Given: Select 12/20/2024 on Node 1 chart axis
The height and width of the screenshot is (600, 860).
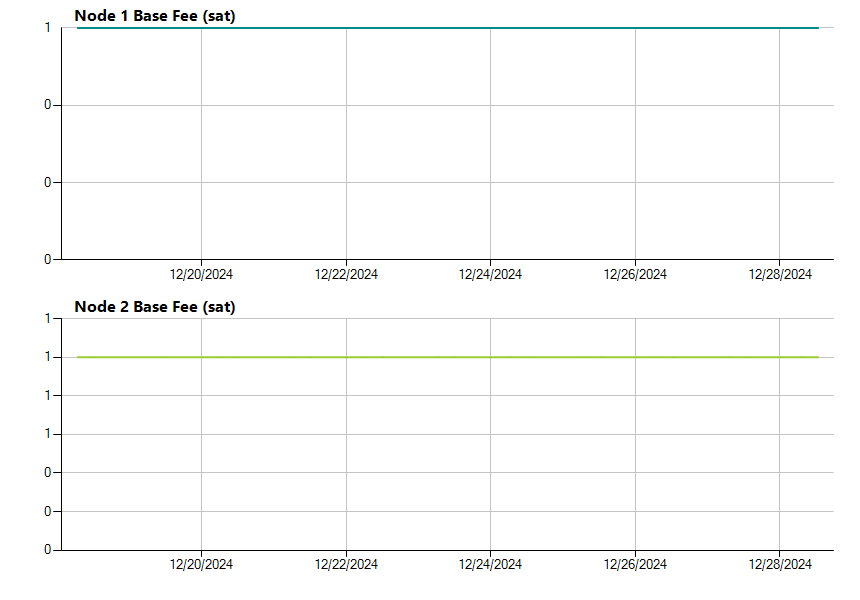Looking at the screenshot, I should pyautogui.click(x=201, y=274).
